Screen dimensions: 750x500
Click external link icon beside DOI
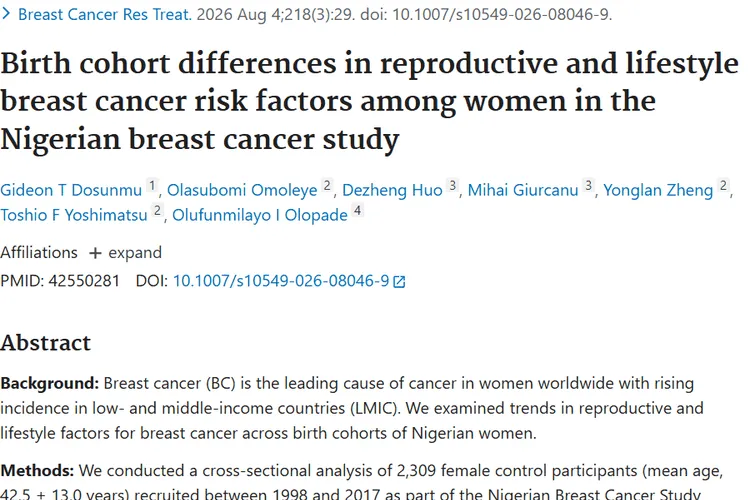pyautogui.click(x=399, y=281)
